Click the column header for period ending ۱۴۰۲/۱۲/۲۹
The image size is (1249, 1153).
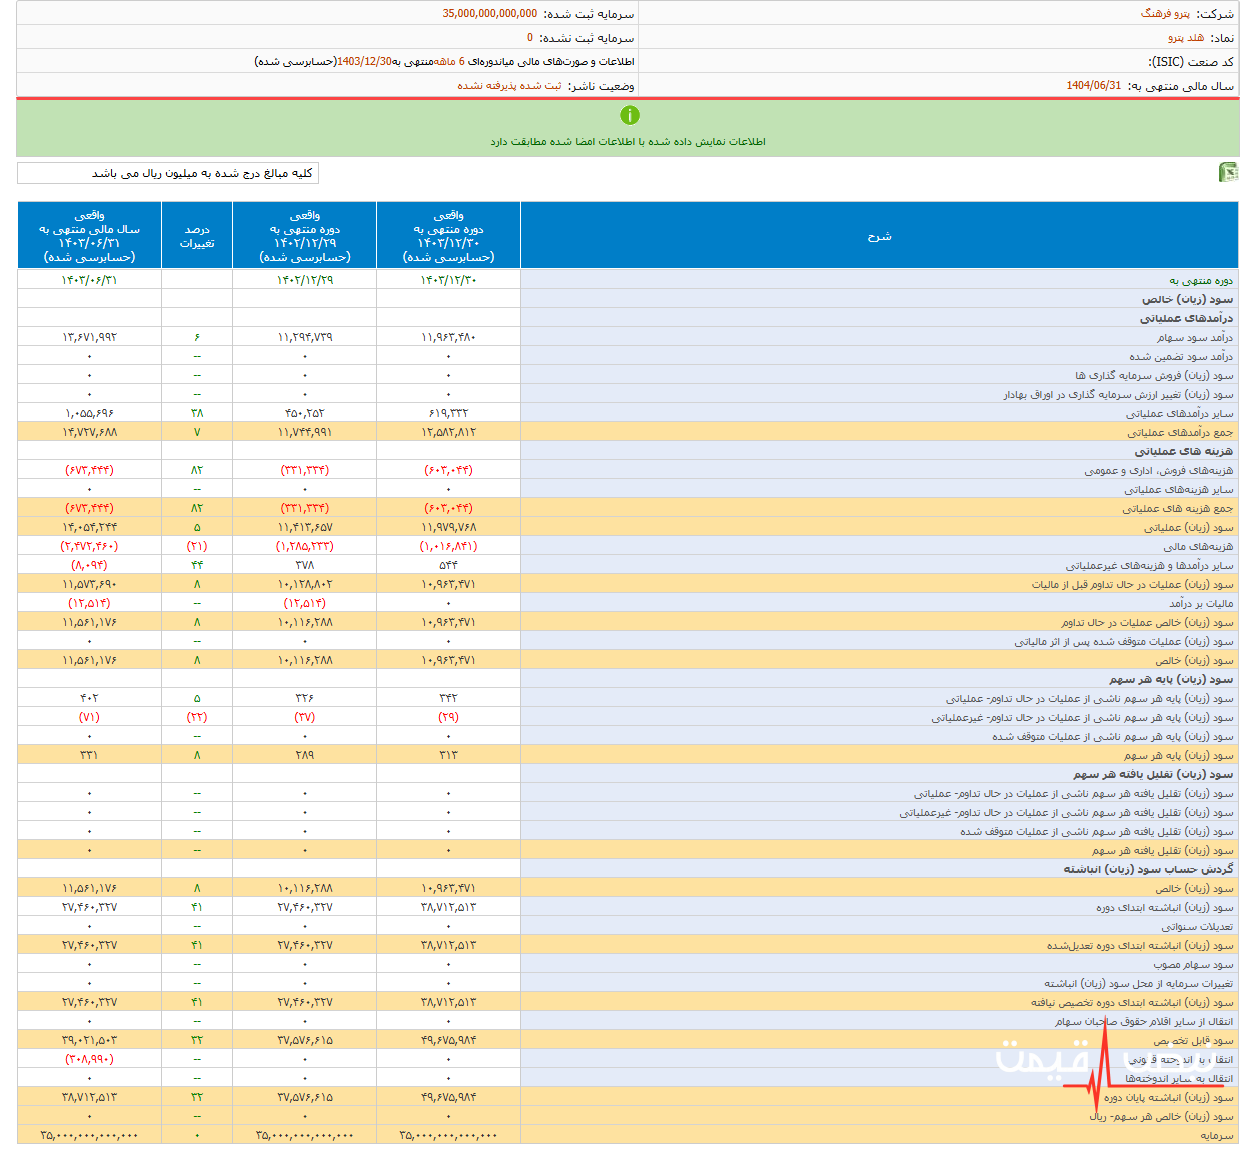tap(304, 236)
